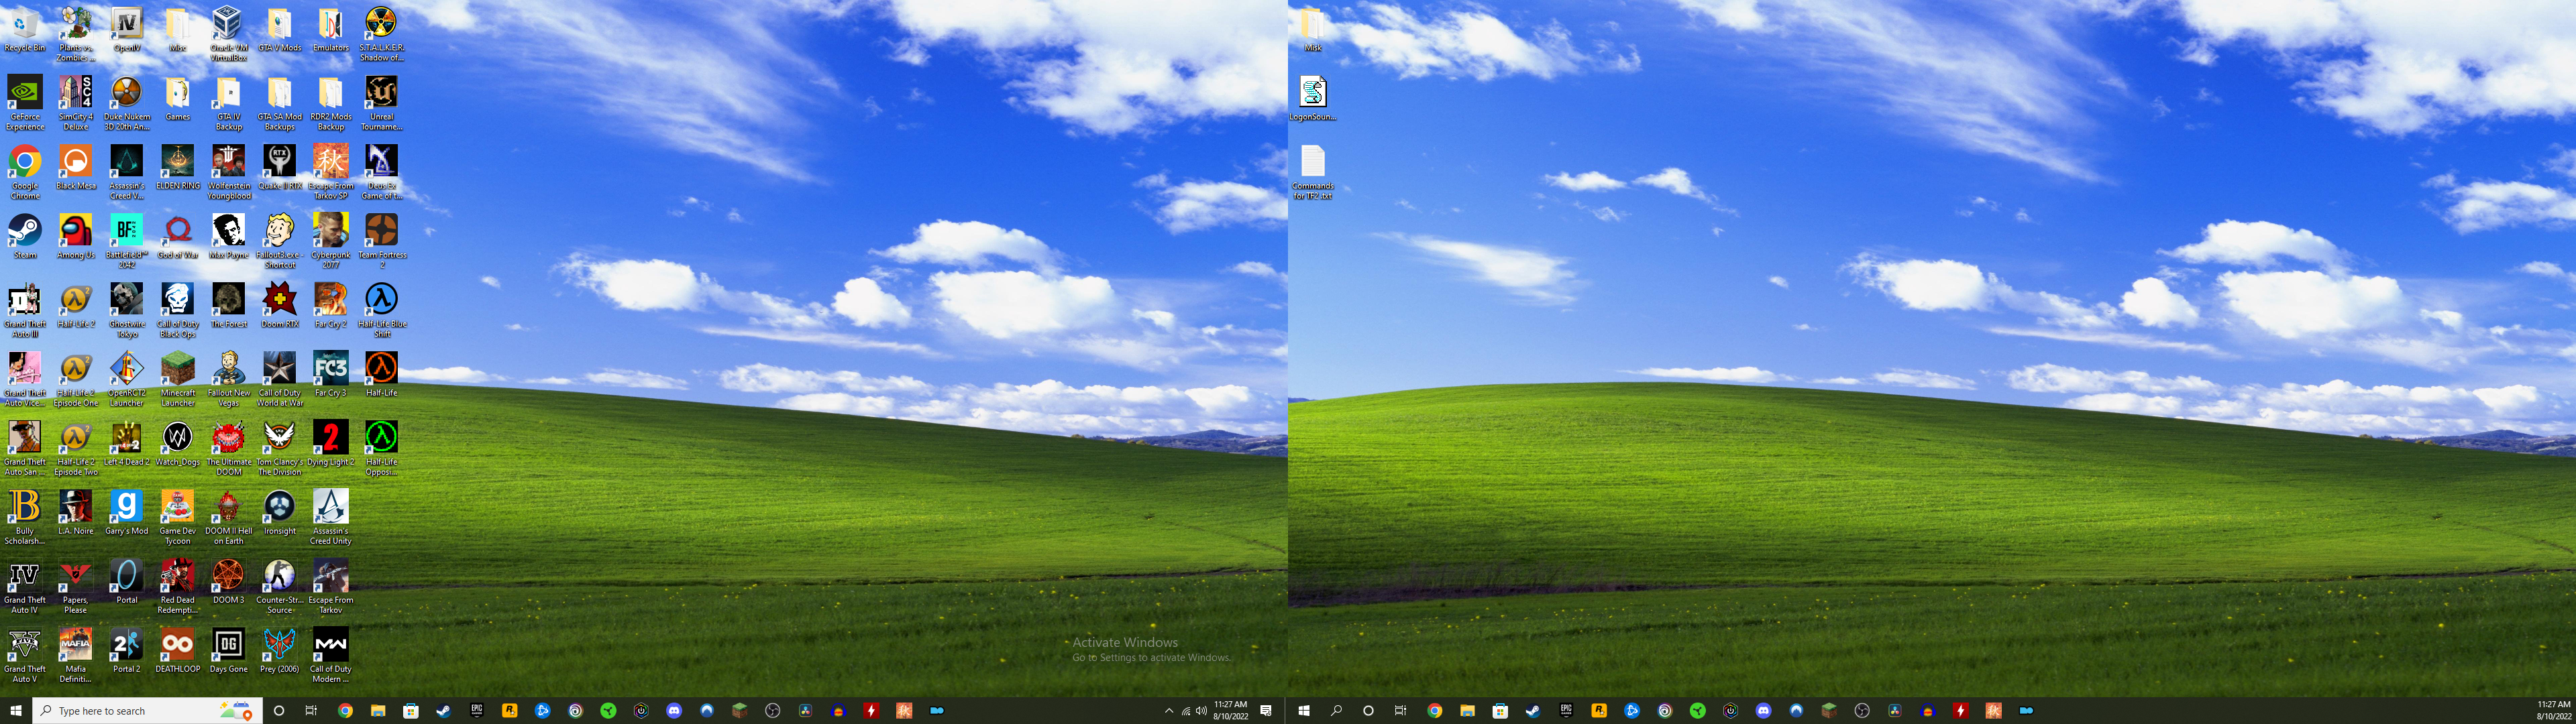Click the Type here to search box

pyautogui.click(x=130, y=711)
